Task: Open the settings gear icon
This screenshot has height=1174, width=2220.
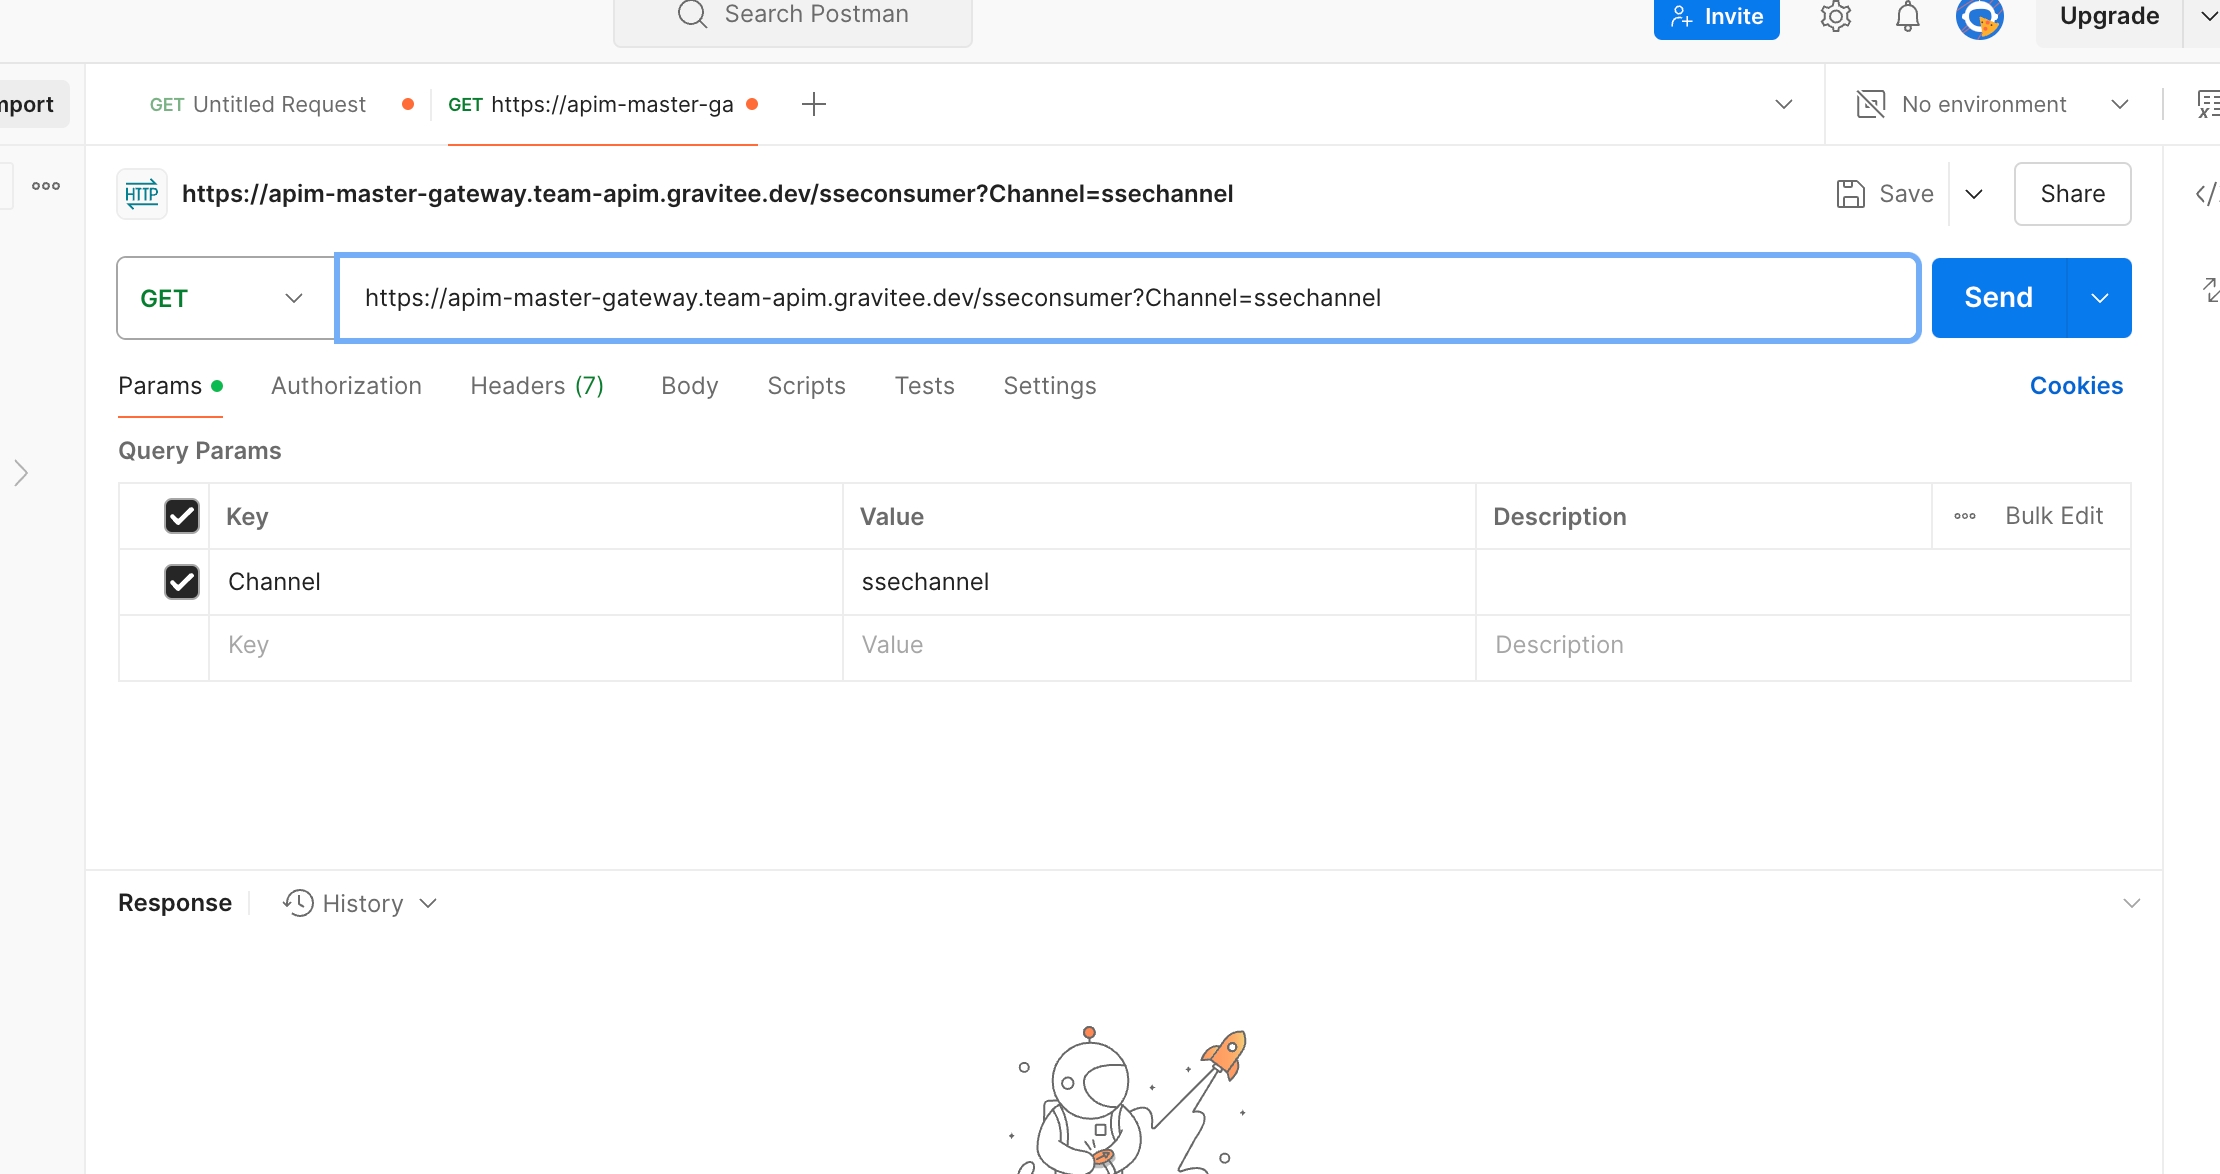Action: pyautogui.click(x=1835, y=17)
